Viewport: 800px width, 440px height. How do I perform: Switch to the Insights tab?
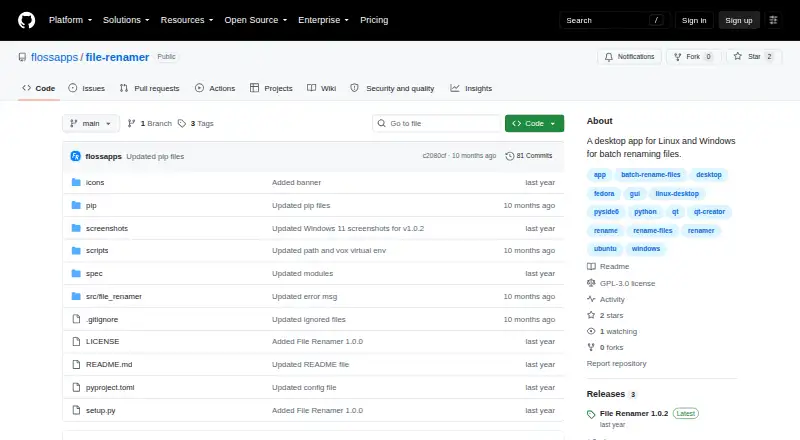point(471,88)
